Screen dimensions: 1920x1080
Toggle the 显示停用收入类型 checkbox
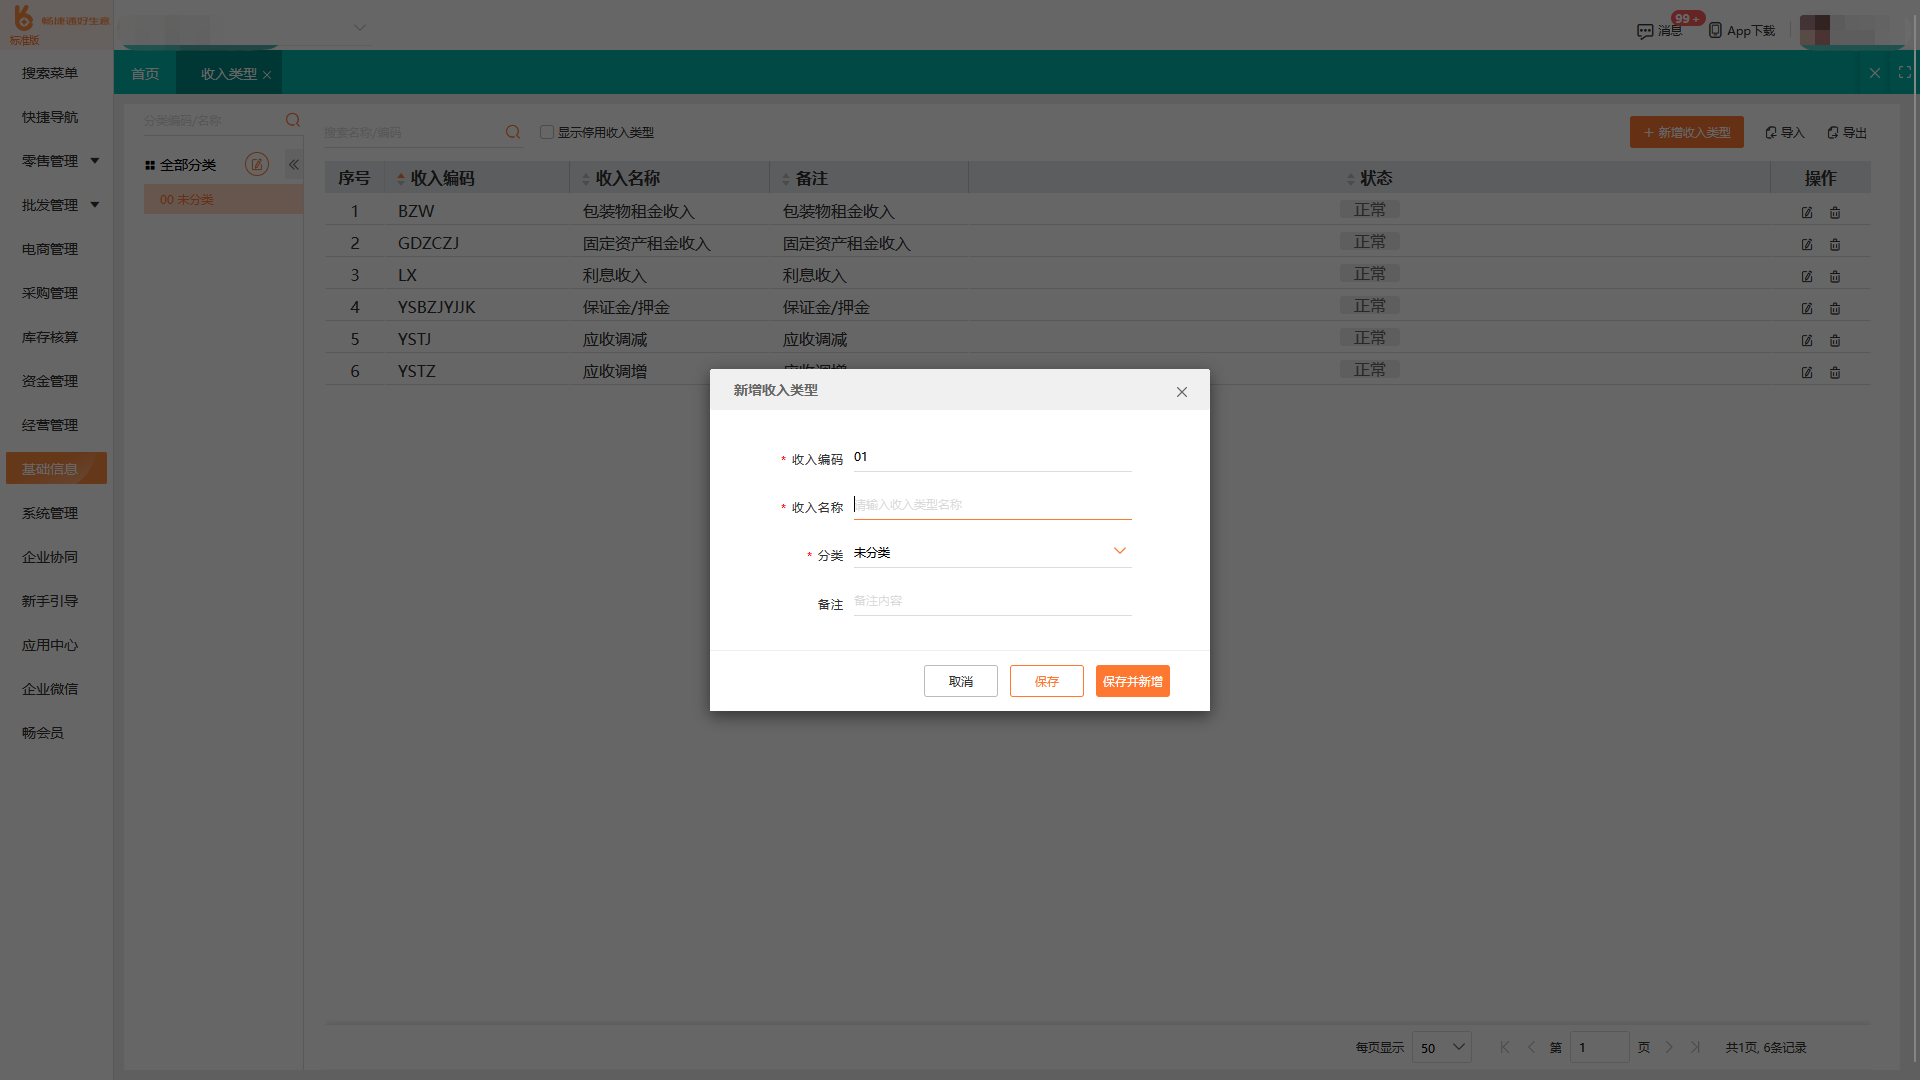(x=546, y=132)
